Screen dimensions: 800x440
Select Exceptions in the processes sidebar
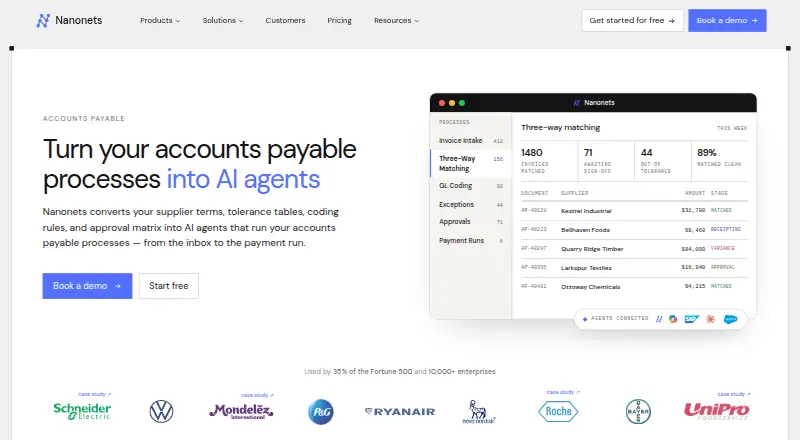coord(471,204)
